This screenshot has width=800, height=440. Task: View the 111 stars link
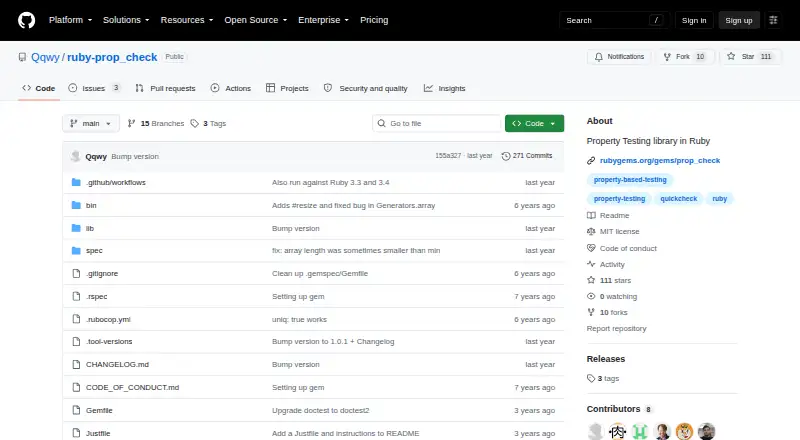(609, 281)
